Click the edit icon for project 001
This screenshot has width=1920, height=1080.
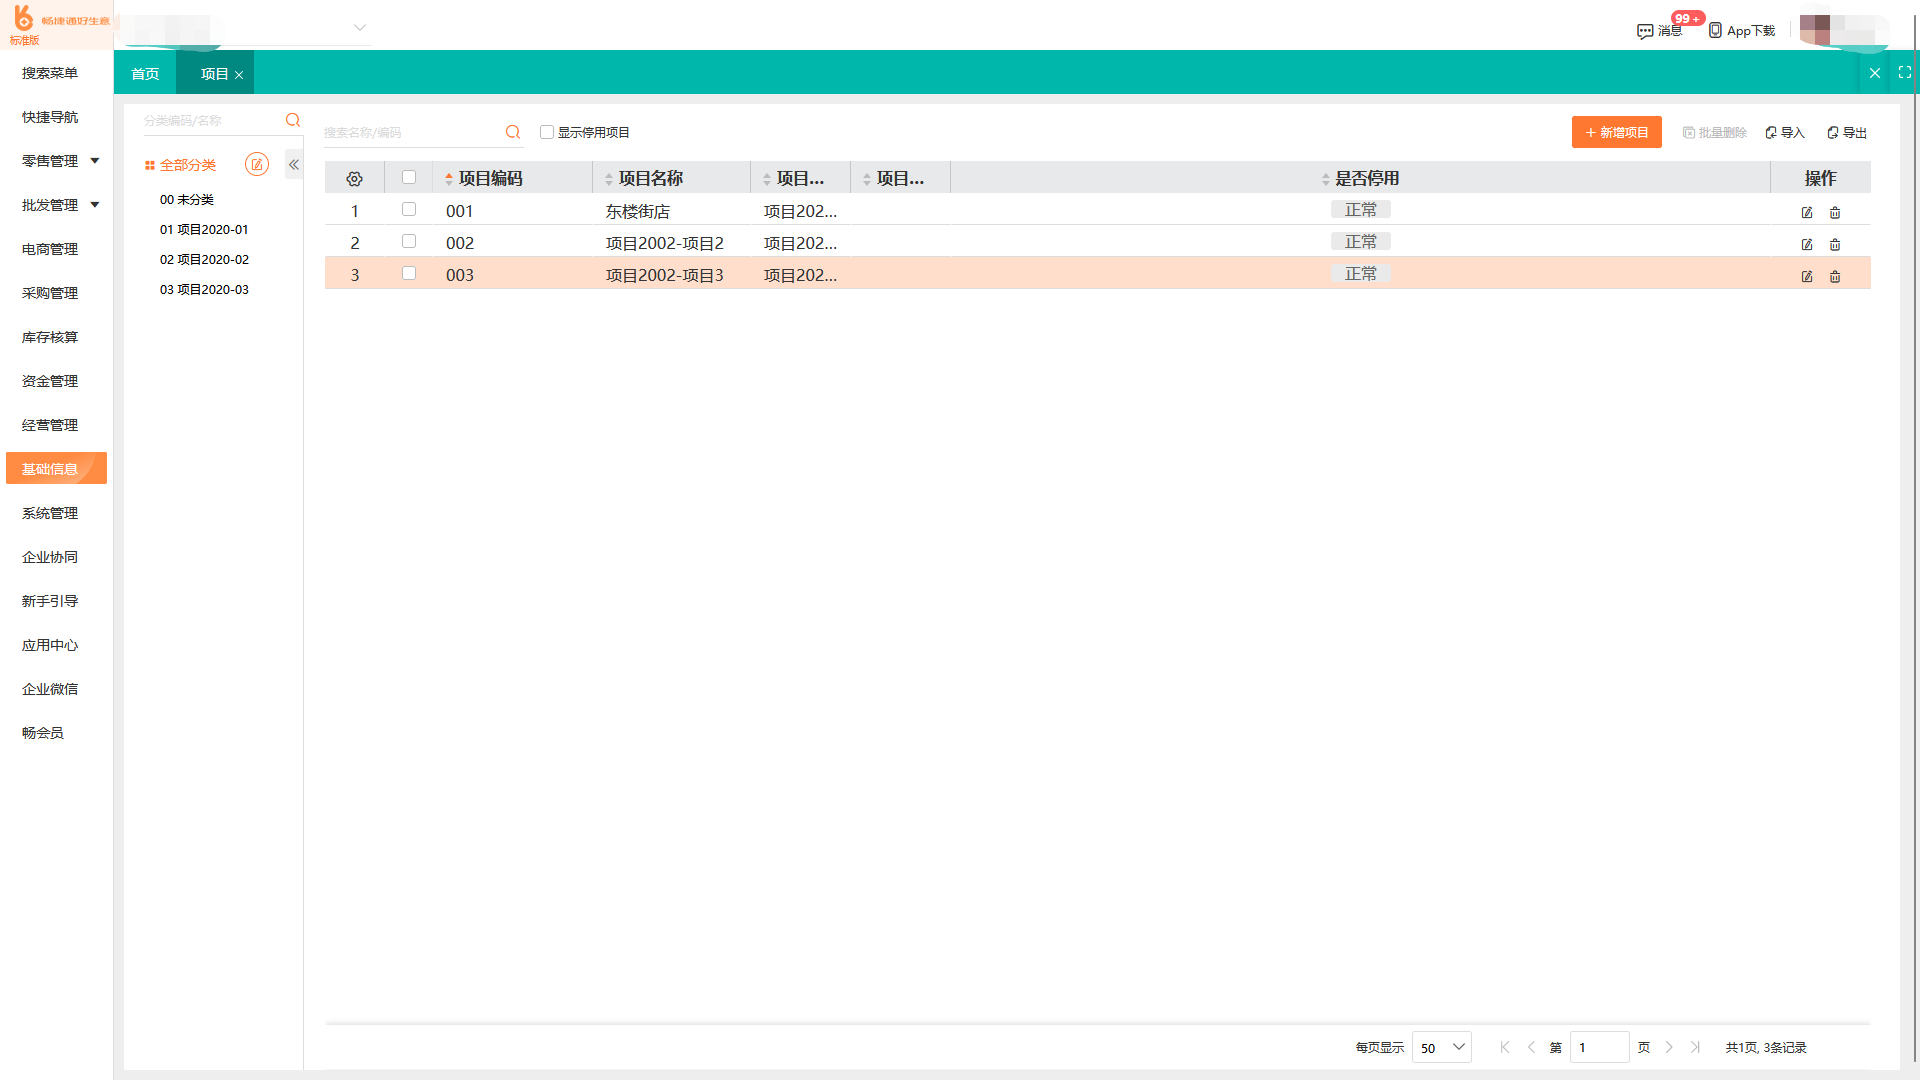[1807, 211]
